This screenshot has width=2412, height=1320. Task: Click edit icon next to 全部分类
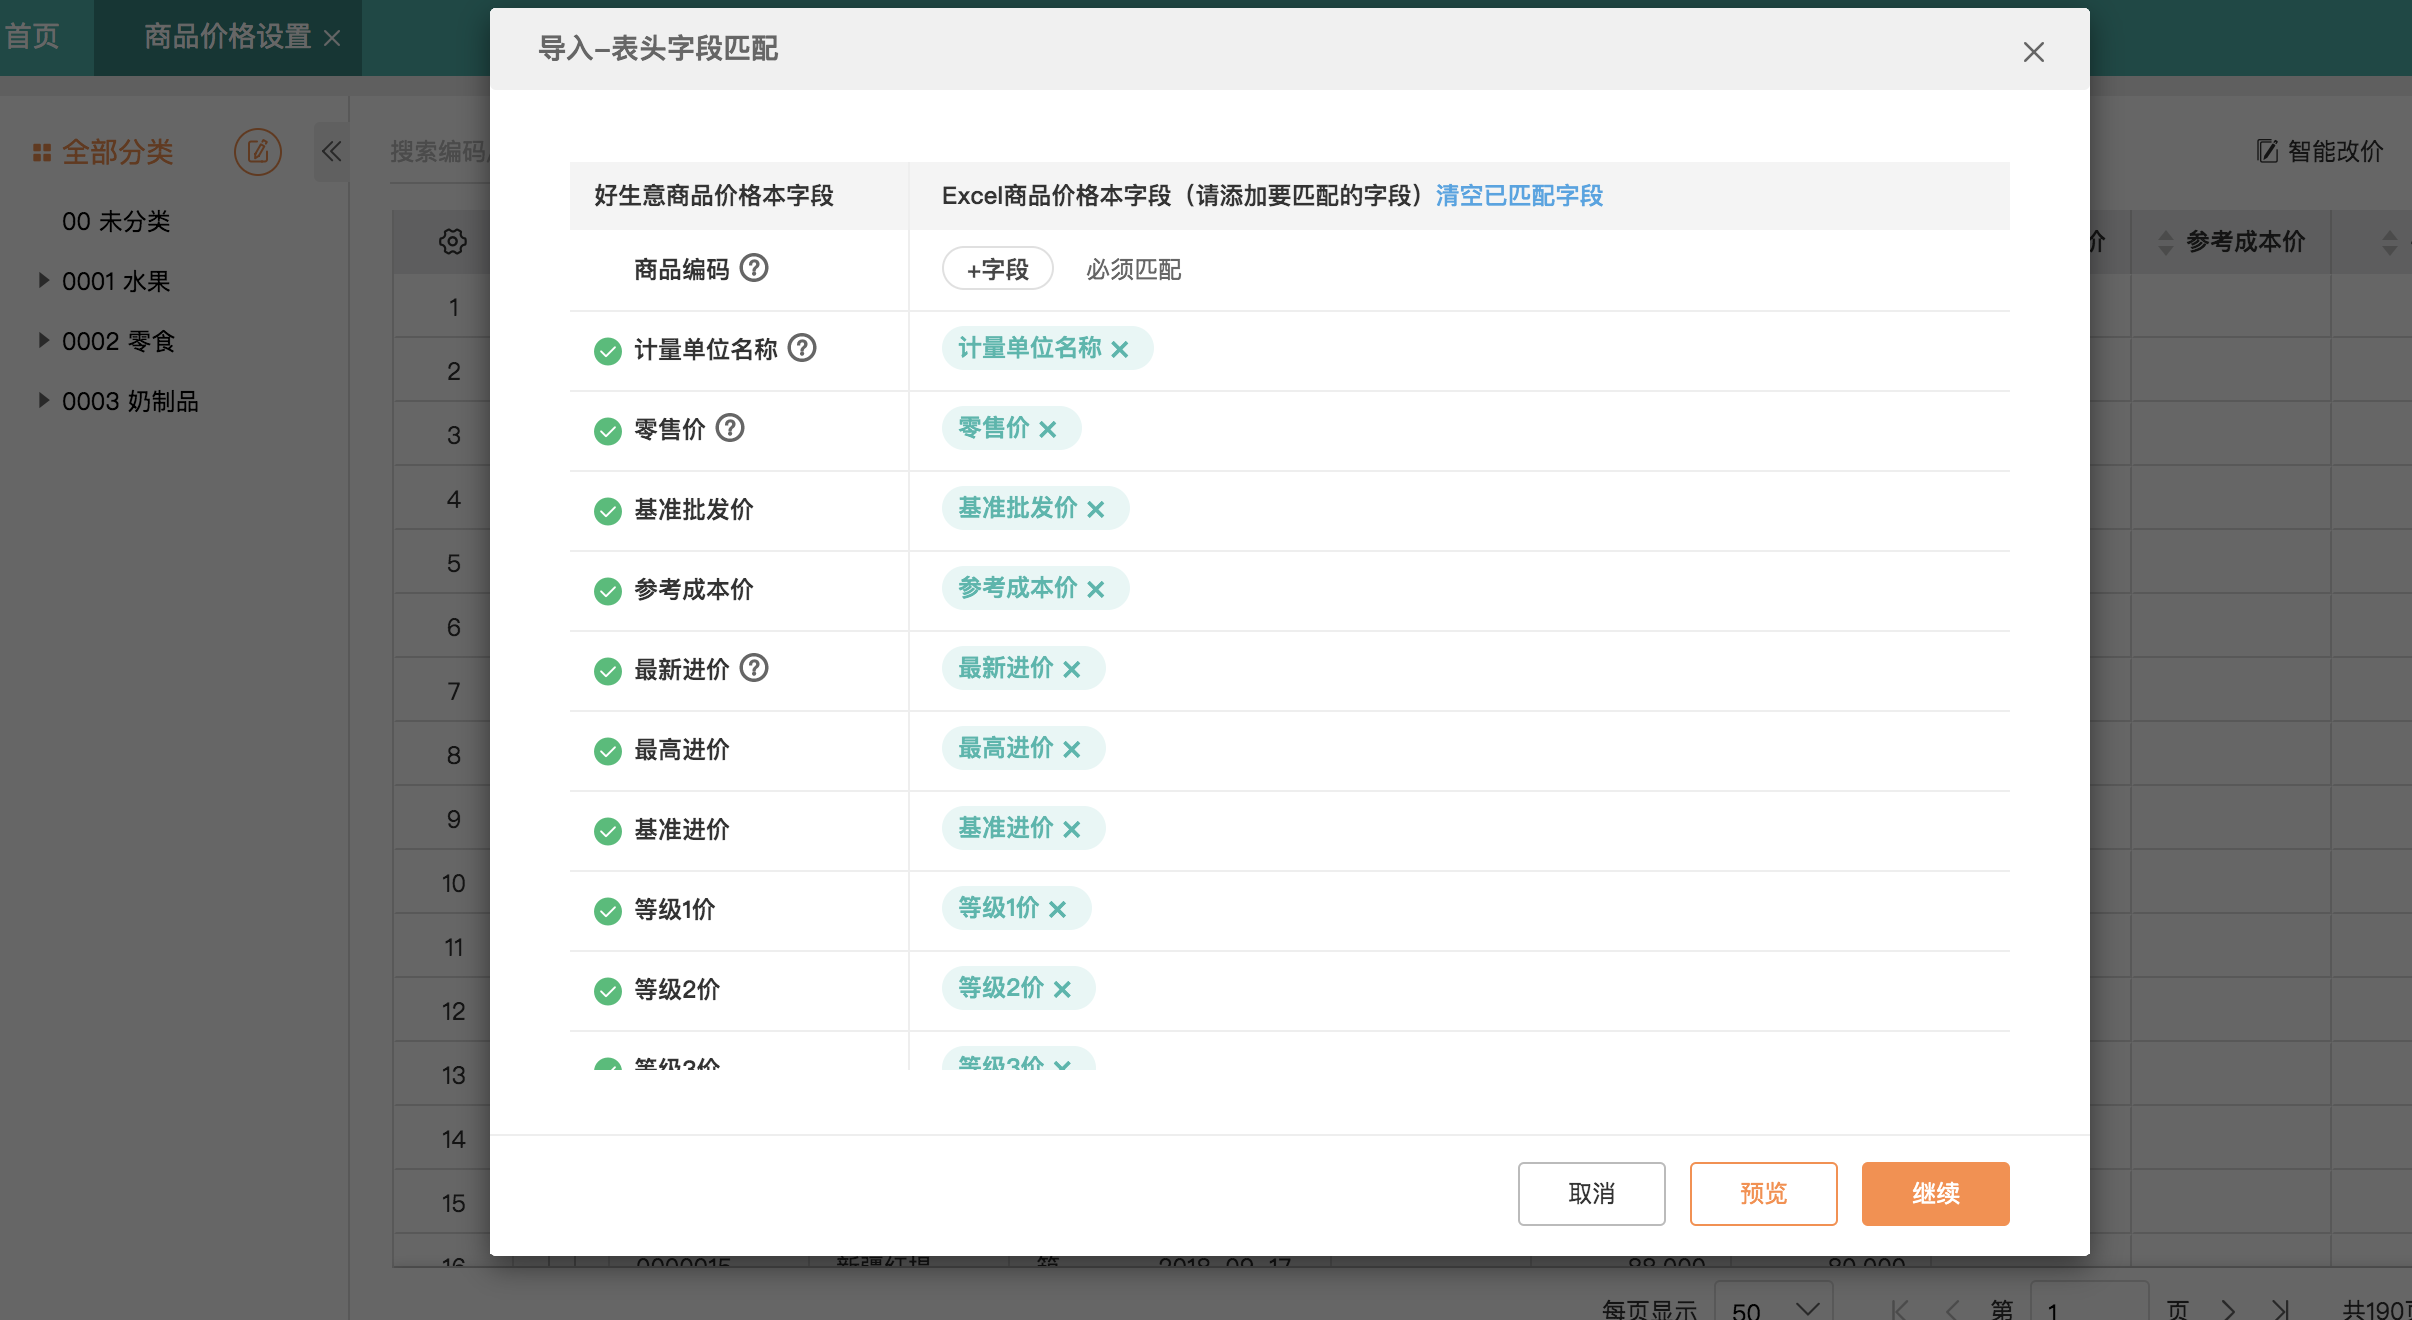260,153
